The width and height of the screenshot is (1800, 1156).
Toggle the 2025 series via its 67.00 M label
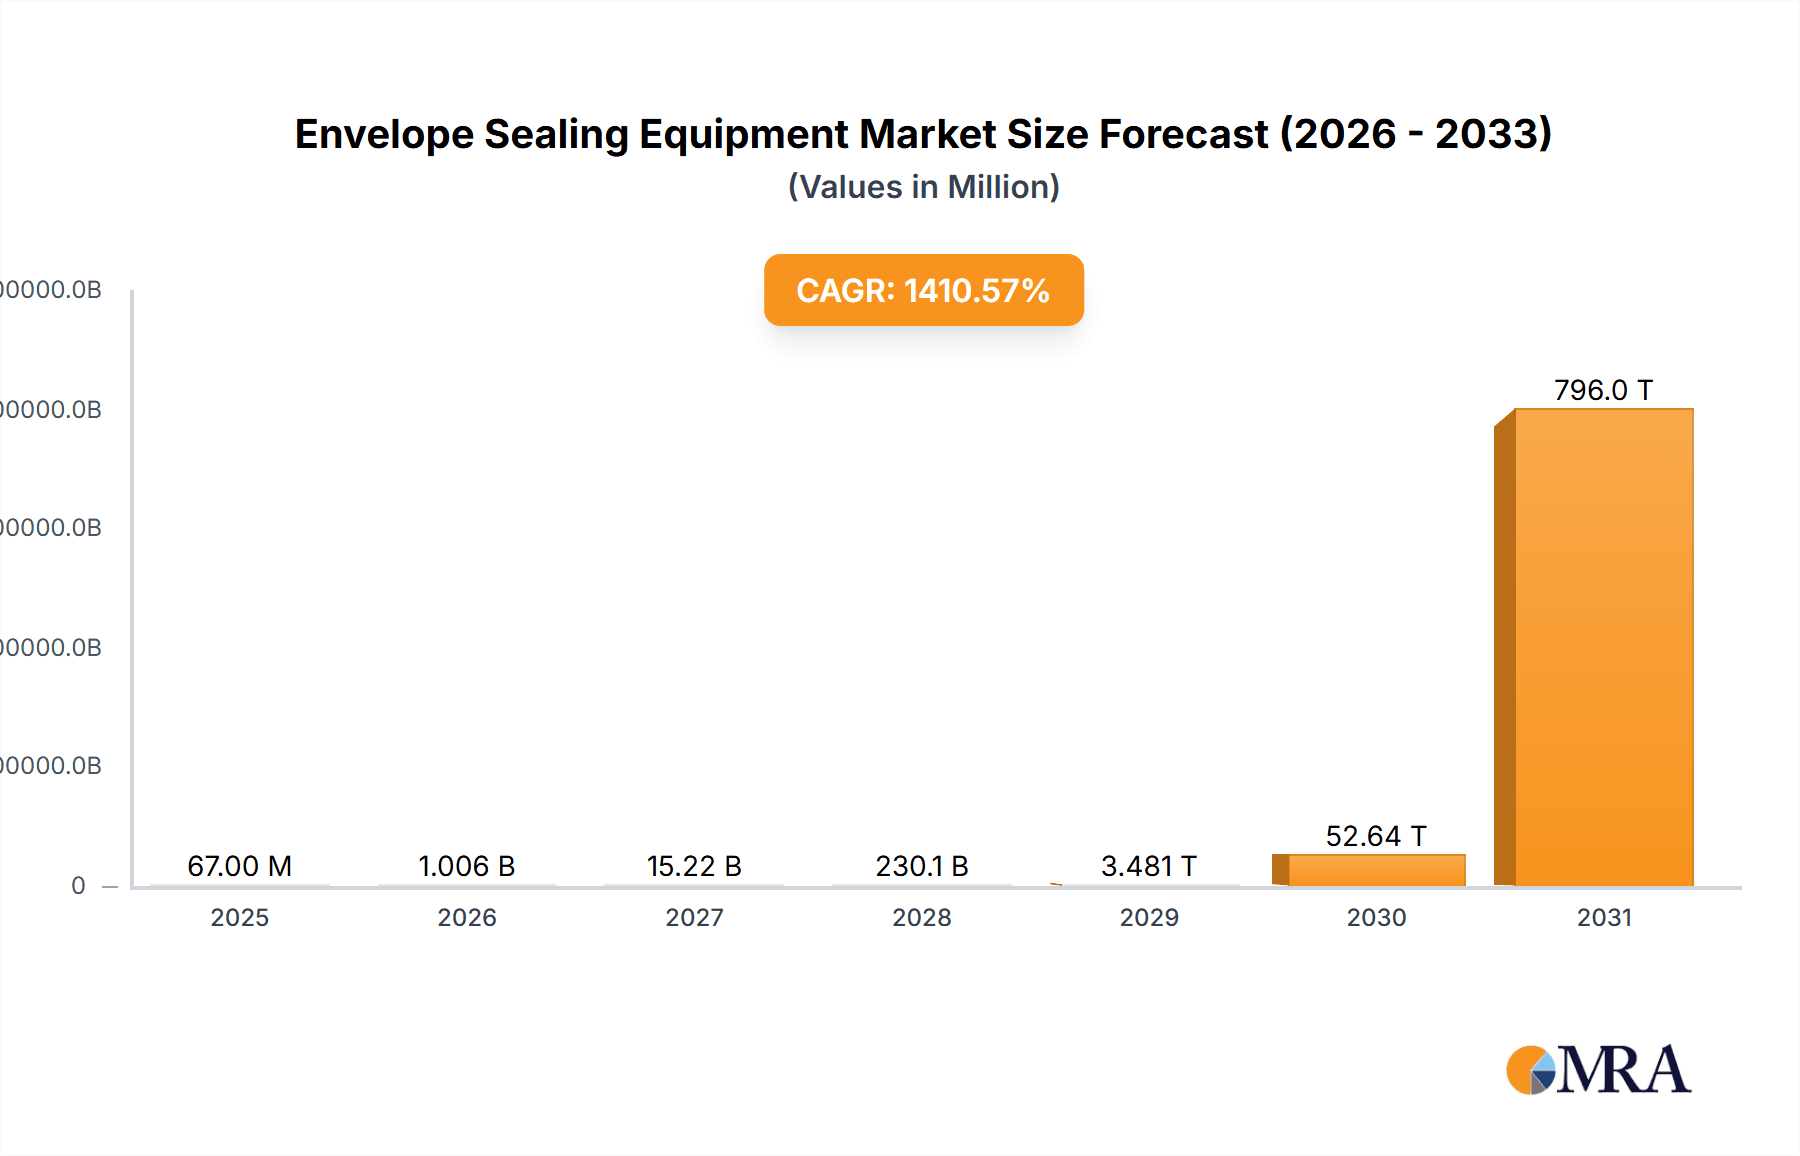coord(240,866)
